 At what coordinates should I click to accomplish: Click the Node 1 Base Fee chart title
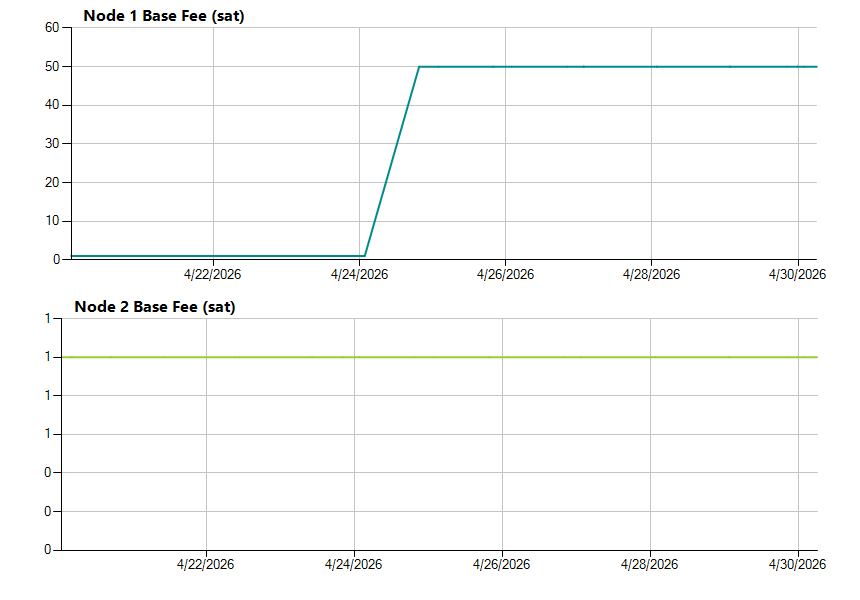[163, 15]
